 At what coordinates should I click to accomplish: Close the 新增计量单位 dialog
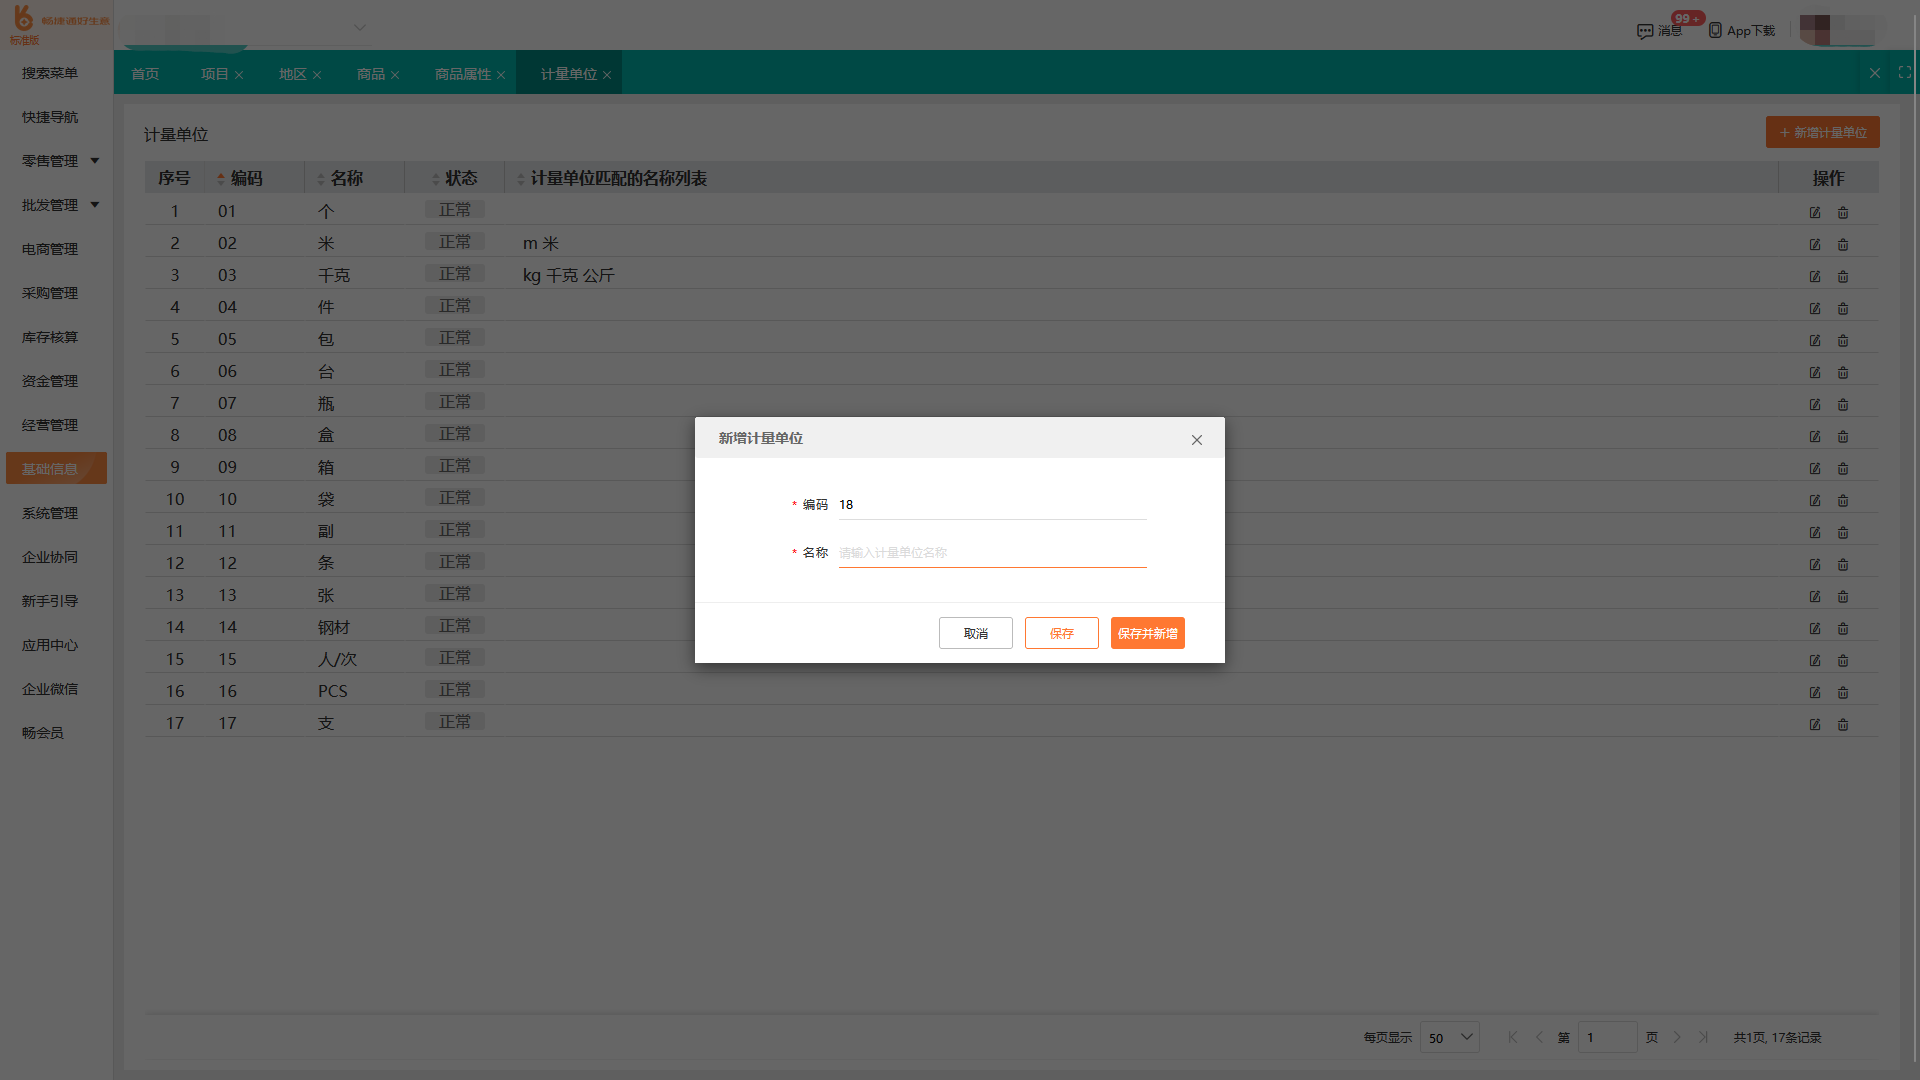(1197, 439)
